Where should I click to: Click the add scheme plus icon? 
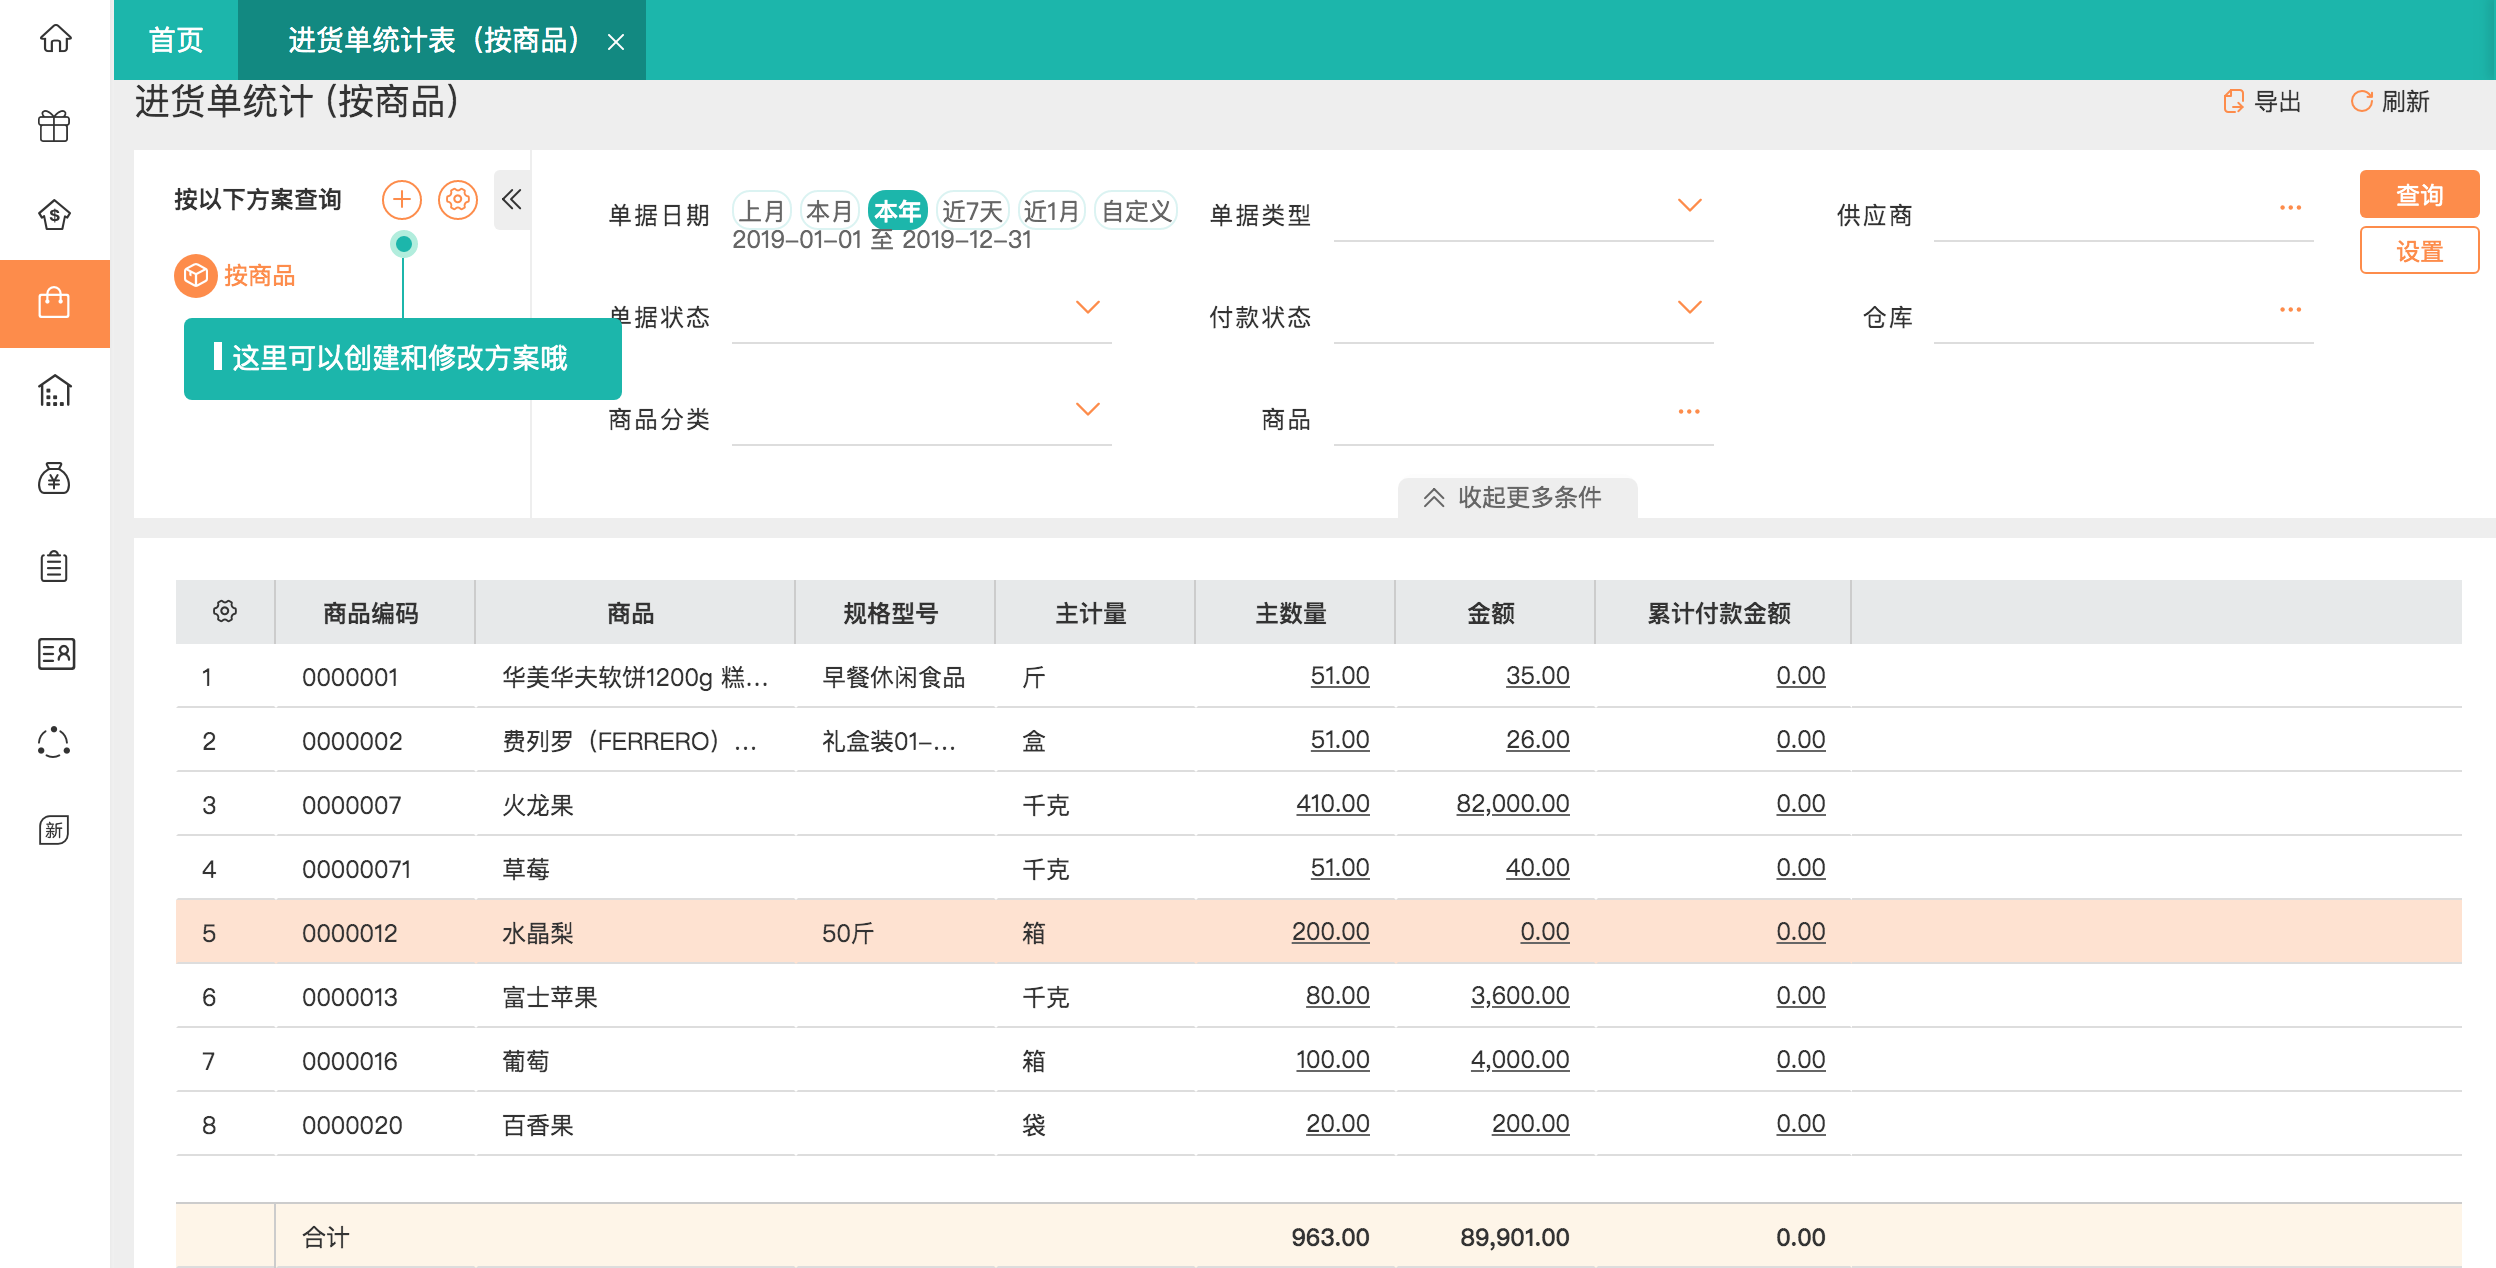[401, 196]
